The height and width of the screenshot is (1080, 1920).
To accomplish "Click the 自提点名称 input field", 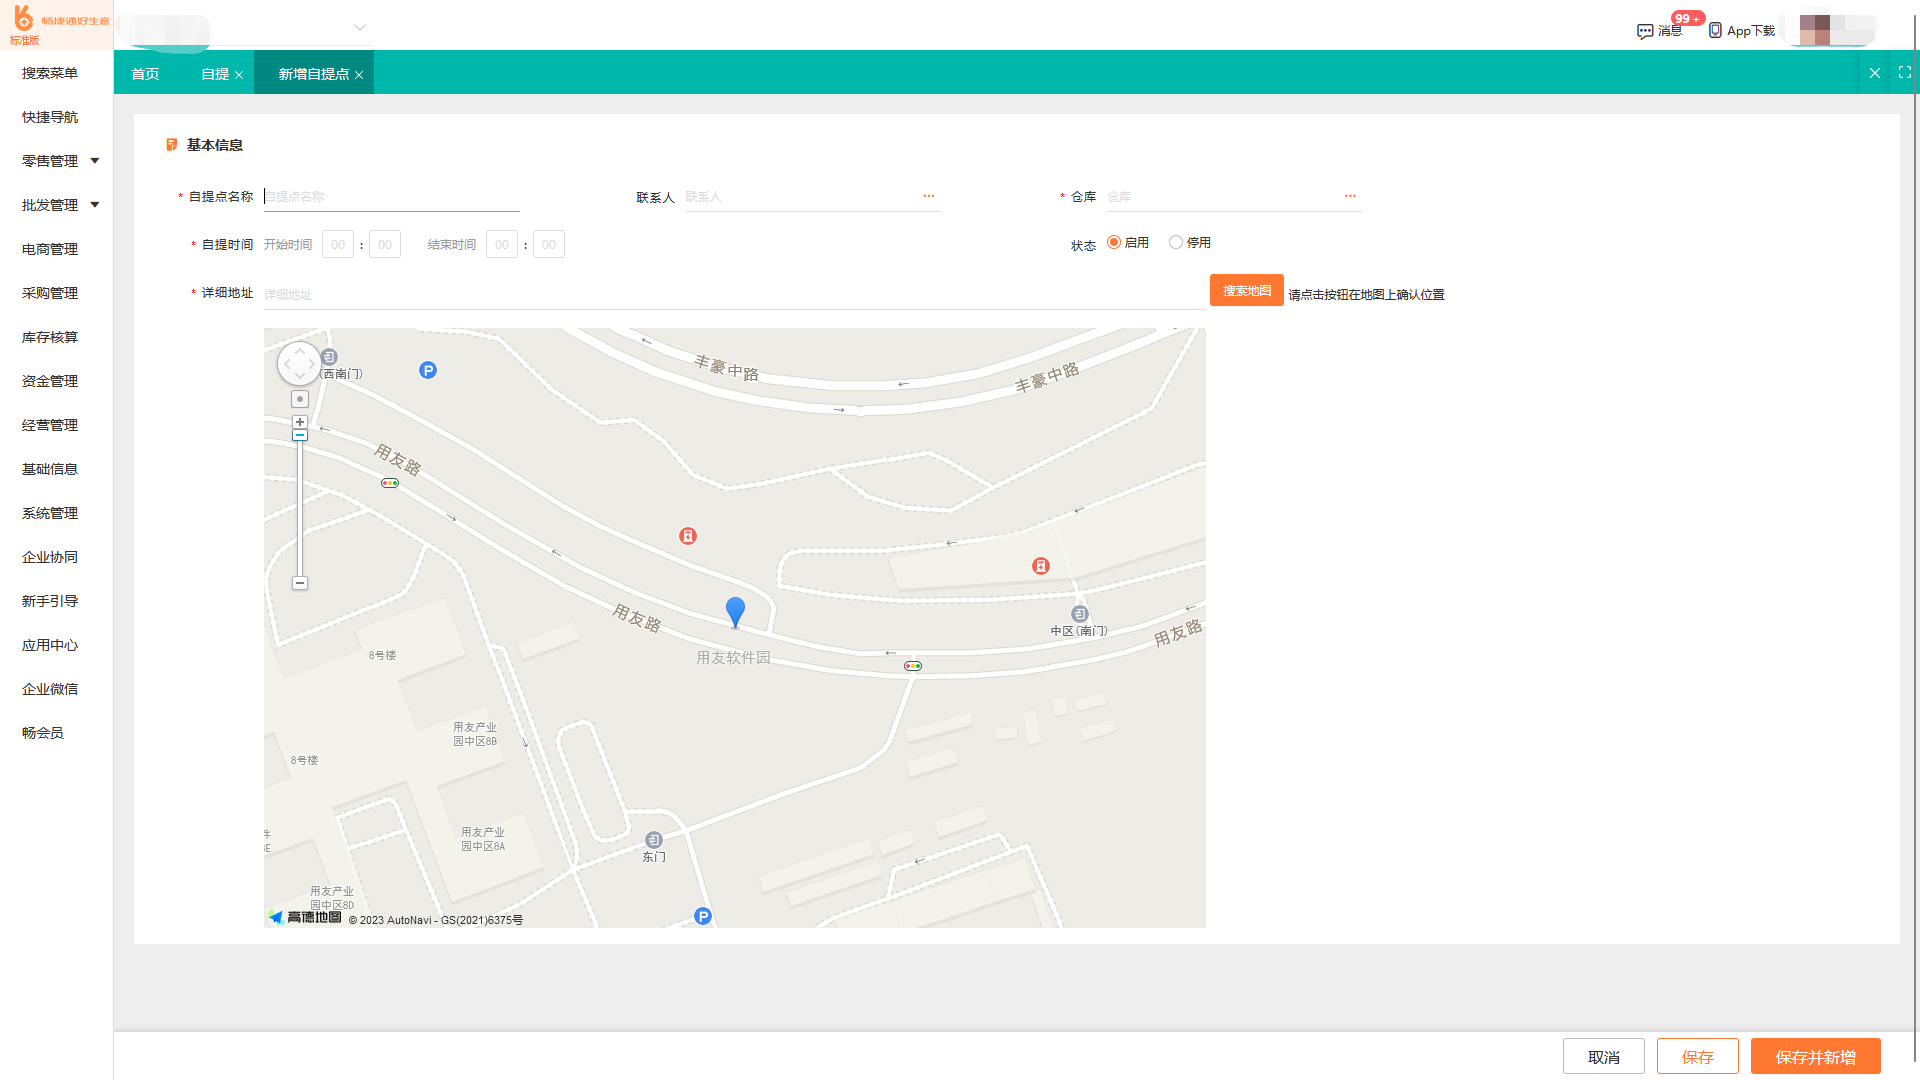I will [390, 195].
